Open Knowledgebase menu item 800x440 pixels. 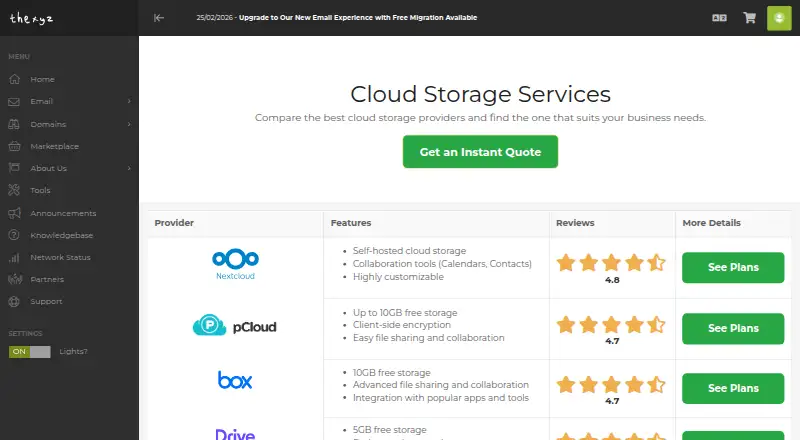[62, 235]
